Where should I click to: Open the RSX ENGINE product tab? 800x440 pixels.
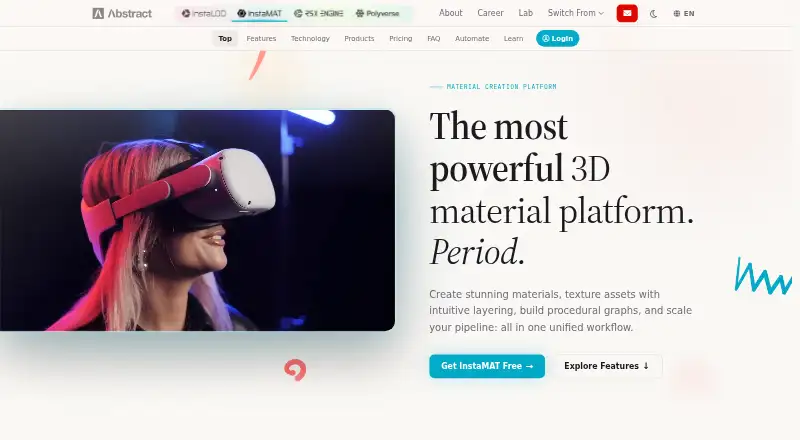[x=319, y=13]
